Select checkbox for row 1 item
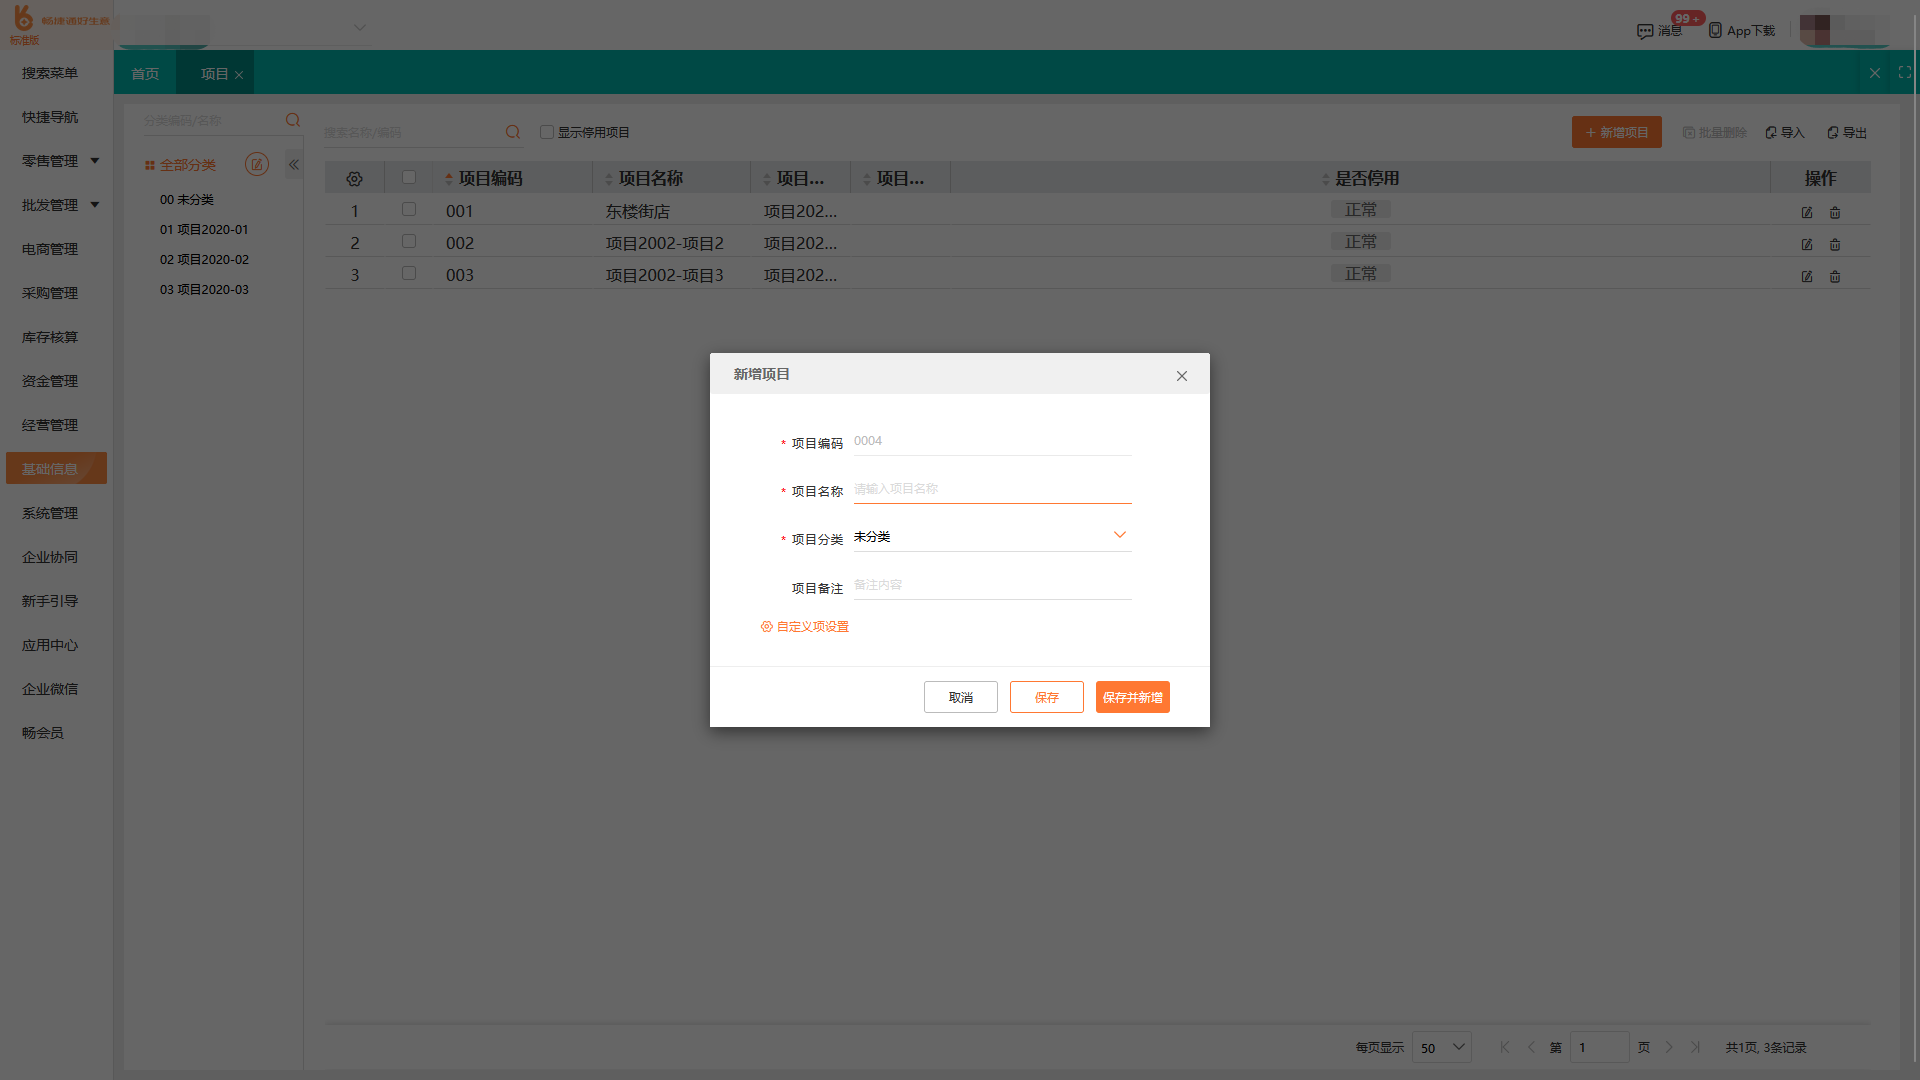 [409, 210]
